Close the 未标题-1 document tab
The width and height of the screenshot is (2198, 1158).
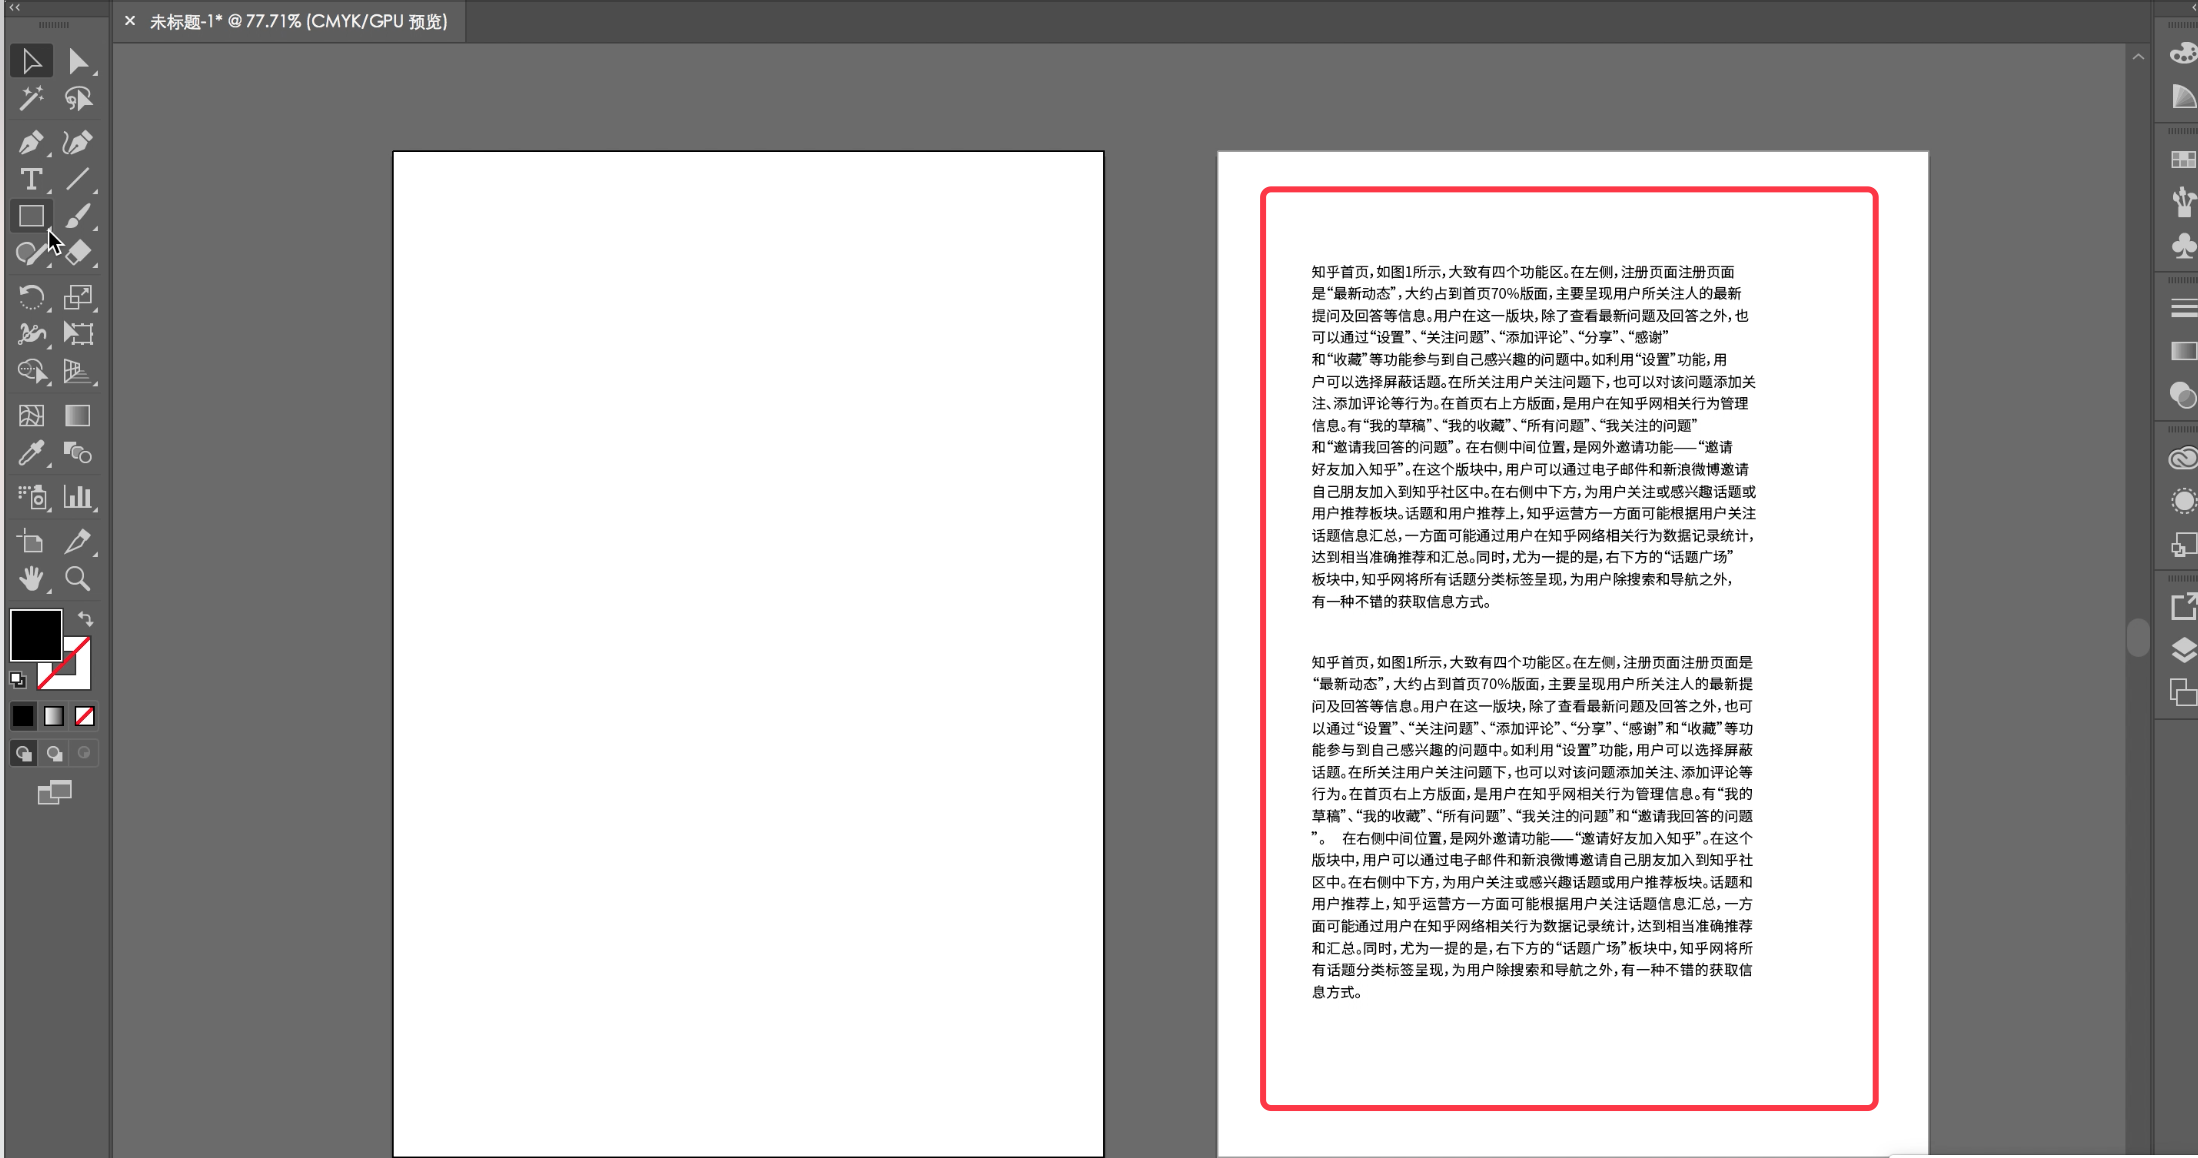pyautogui.click(x=130, y=21)
